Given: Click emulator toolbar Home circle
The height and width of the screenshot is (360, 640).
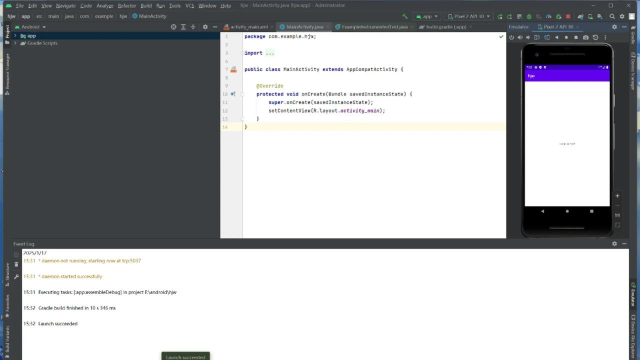Looking at the screenshot, I should (x=566, y=38).
